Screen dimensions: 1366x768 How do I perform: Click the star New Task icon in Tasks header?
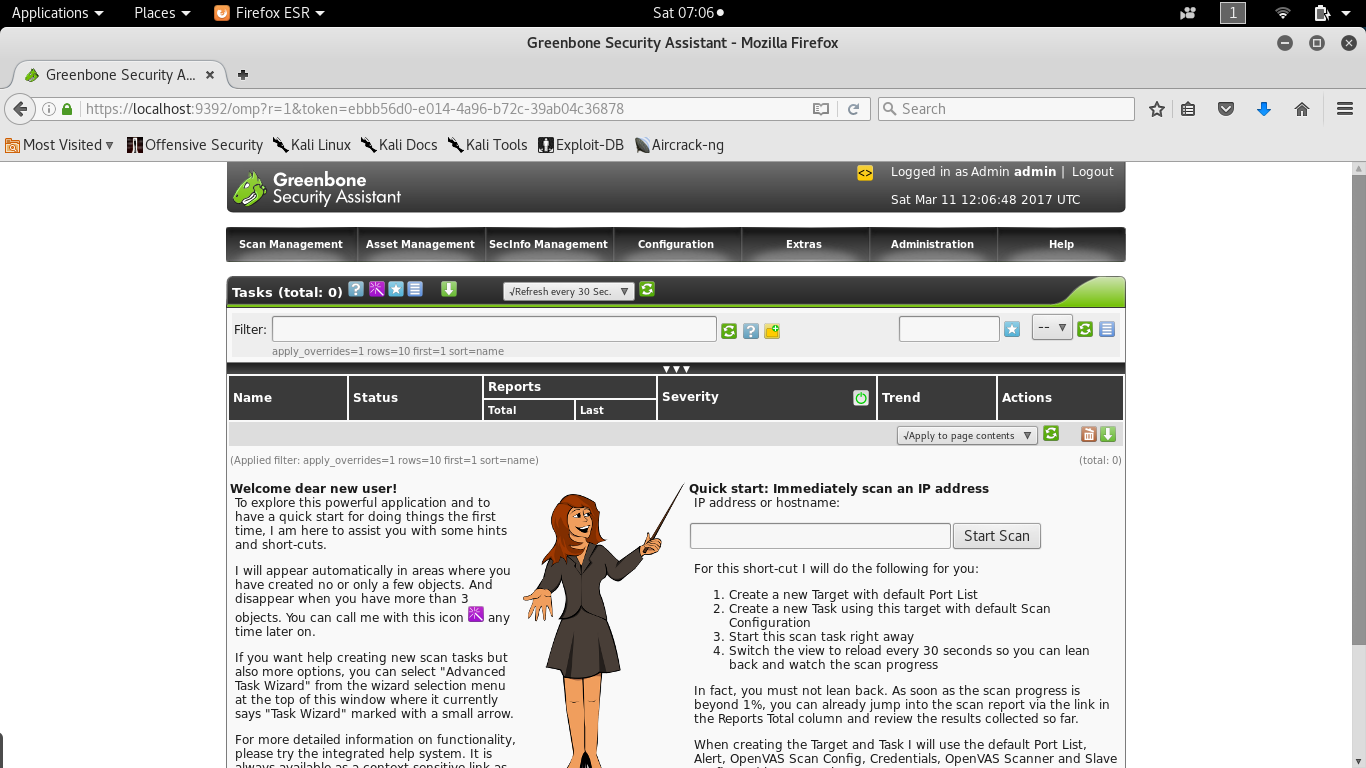coord(395,289)
